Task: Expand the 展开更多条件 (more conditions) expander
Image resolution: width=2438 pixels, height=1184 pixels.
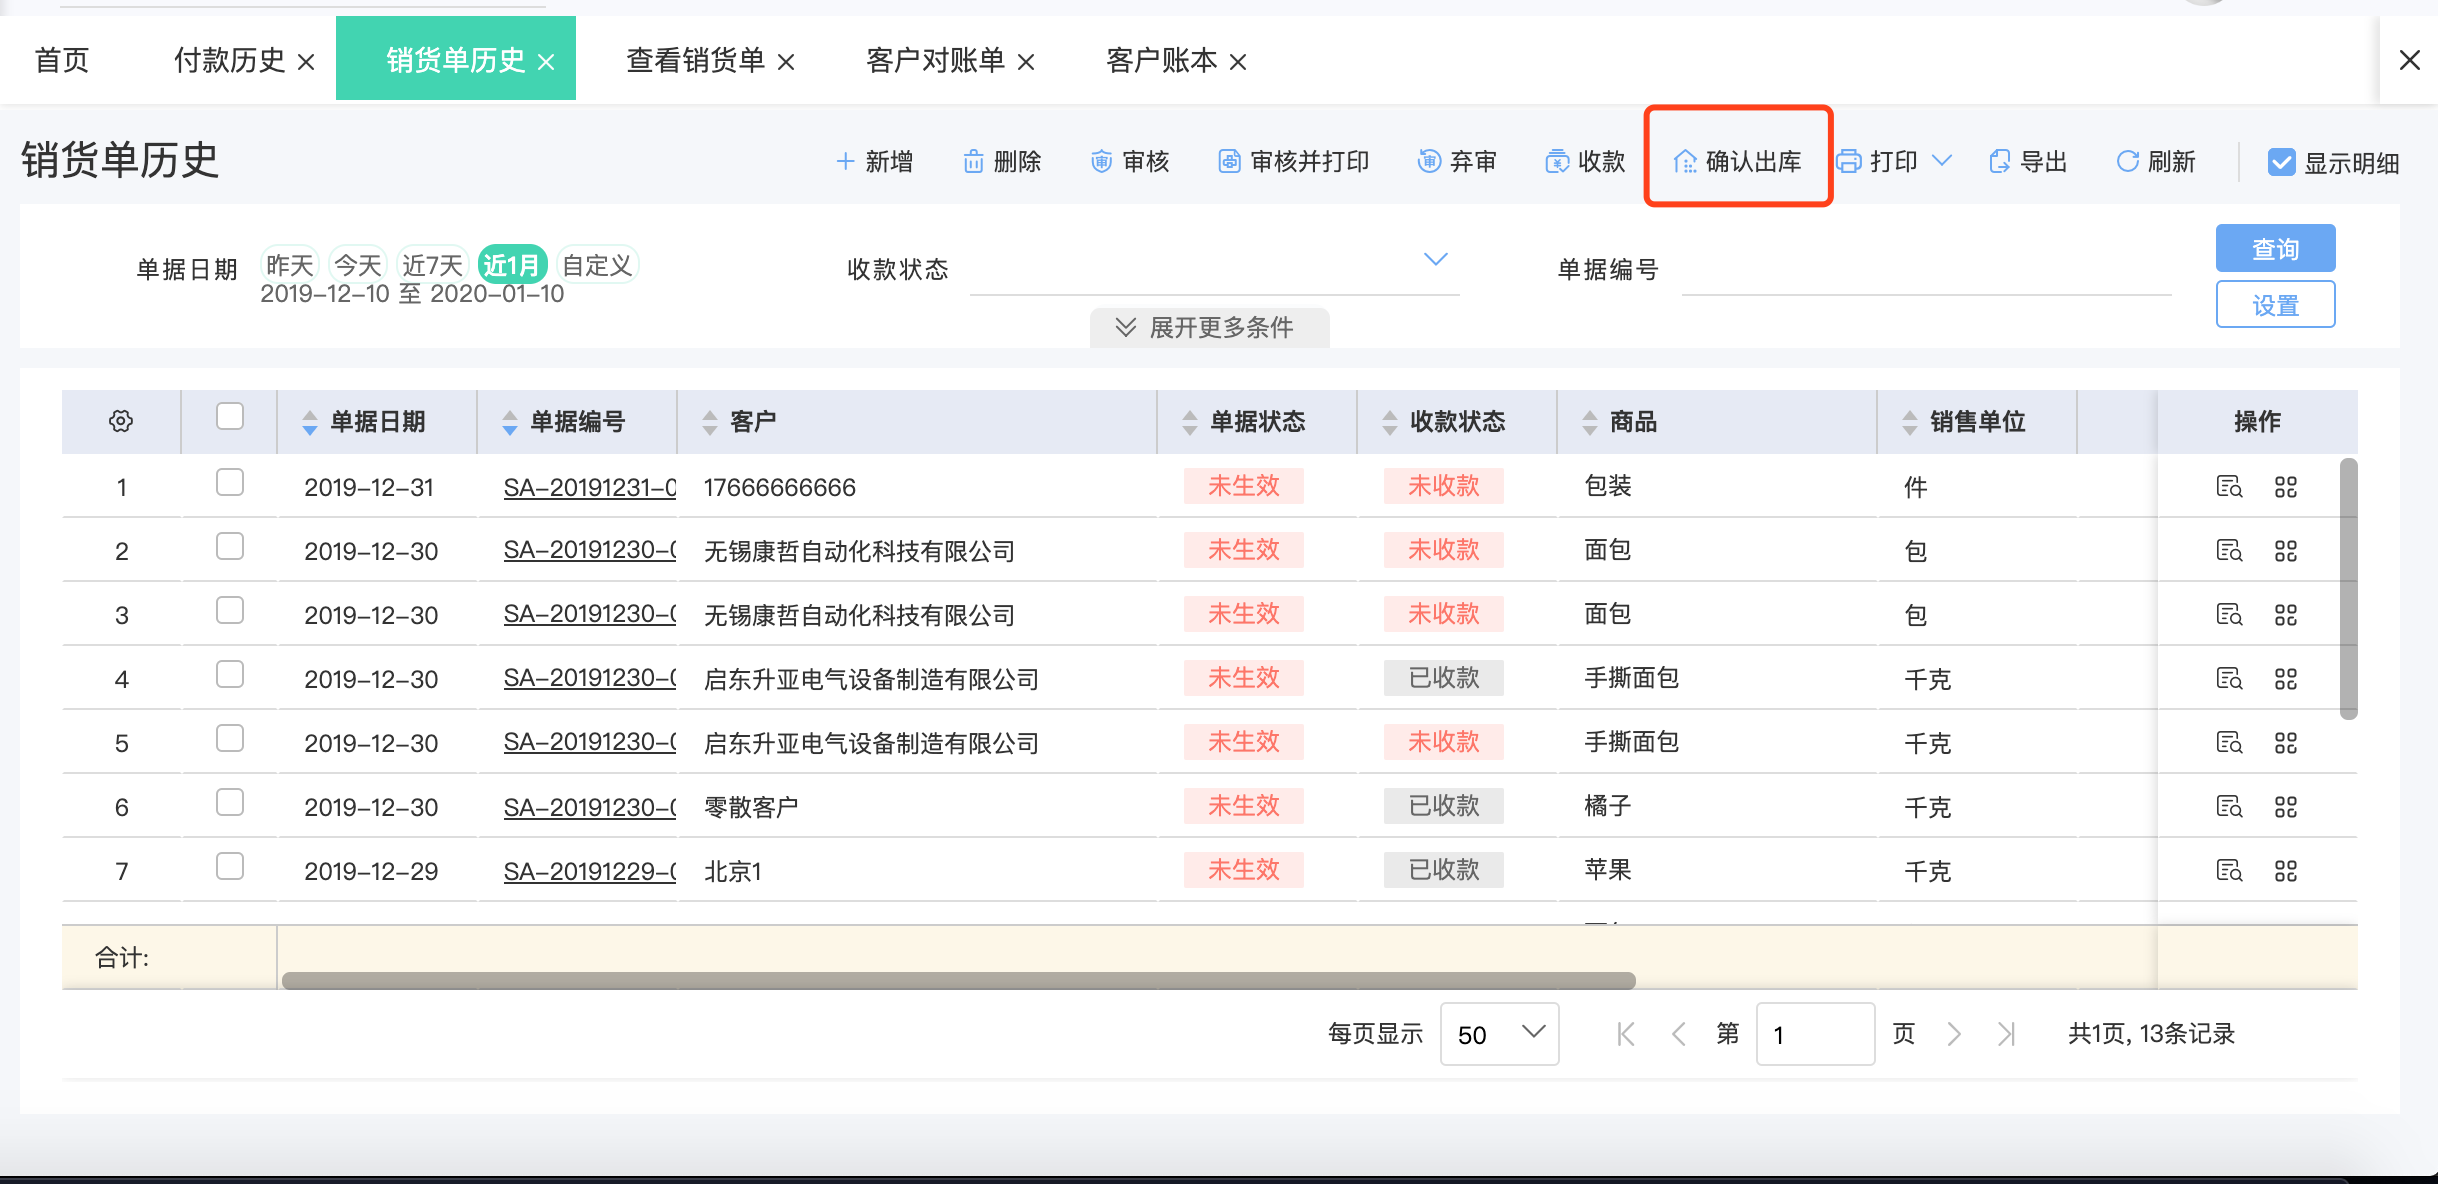Action: coord(1217,327)
